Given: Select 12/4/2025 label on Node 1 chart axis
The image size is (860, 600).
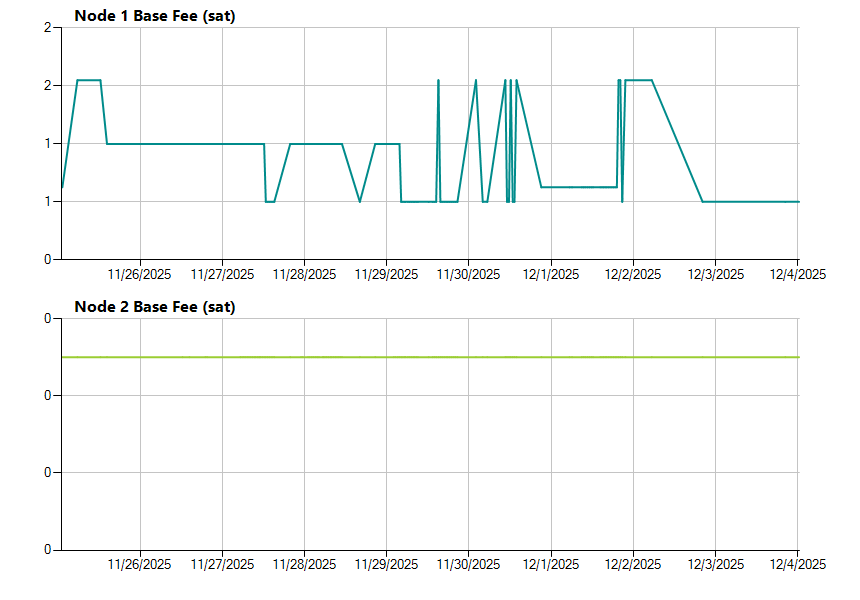Looking at the screenshot, I should (x=797, y=273).
